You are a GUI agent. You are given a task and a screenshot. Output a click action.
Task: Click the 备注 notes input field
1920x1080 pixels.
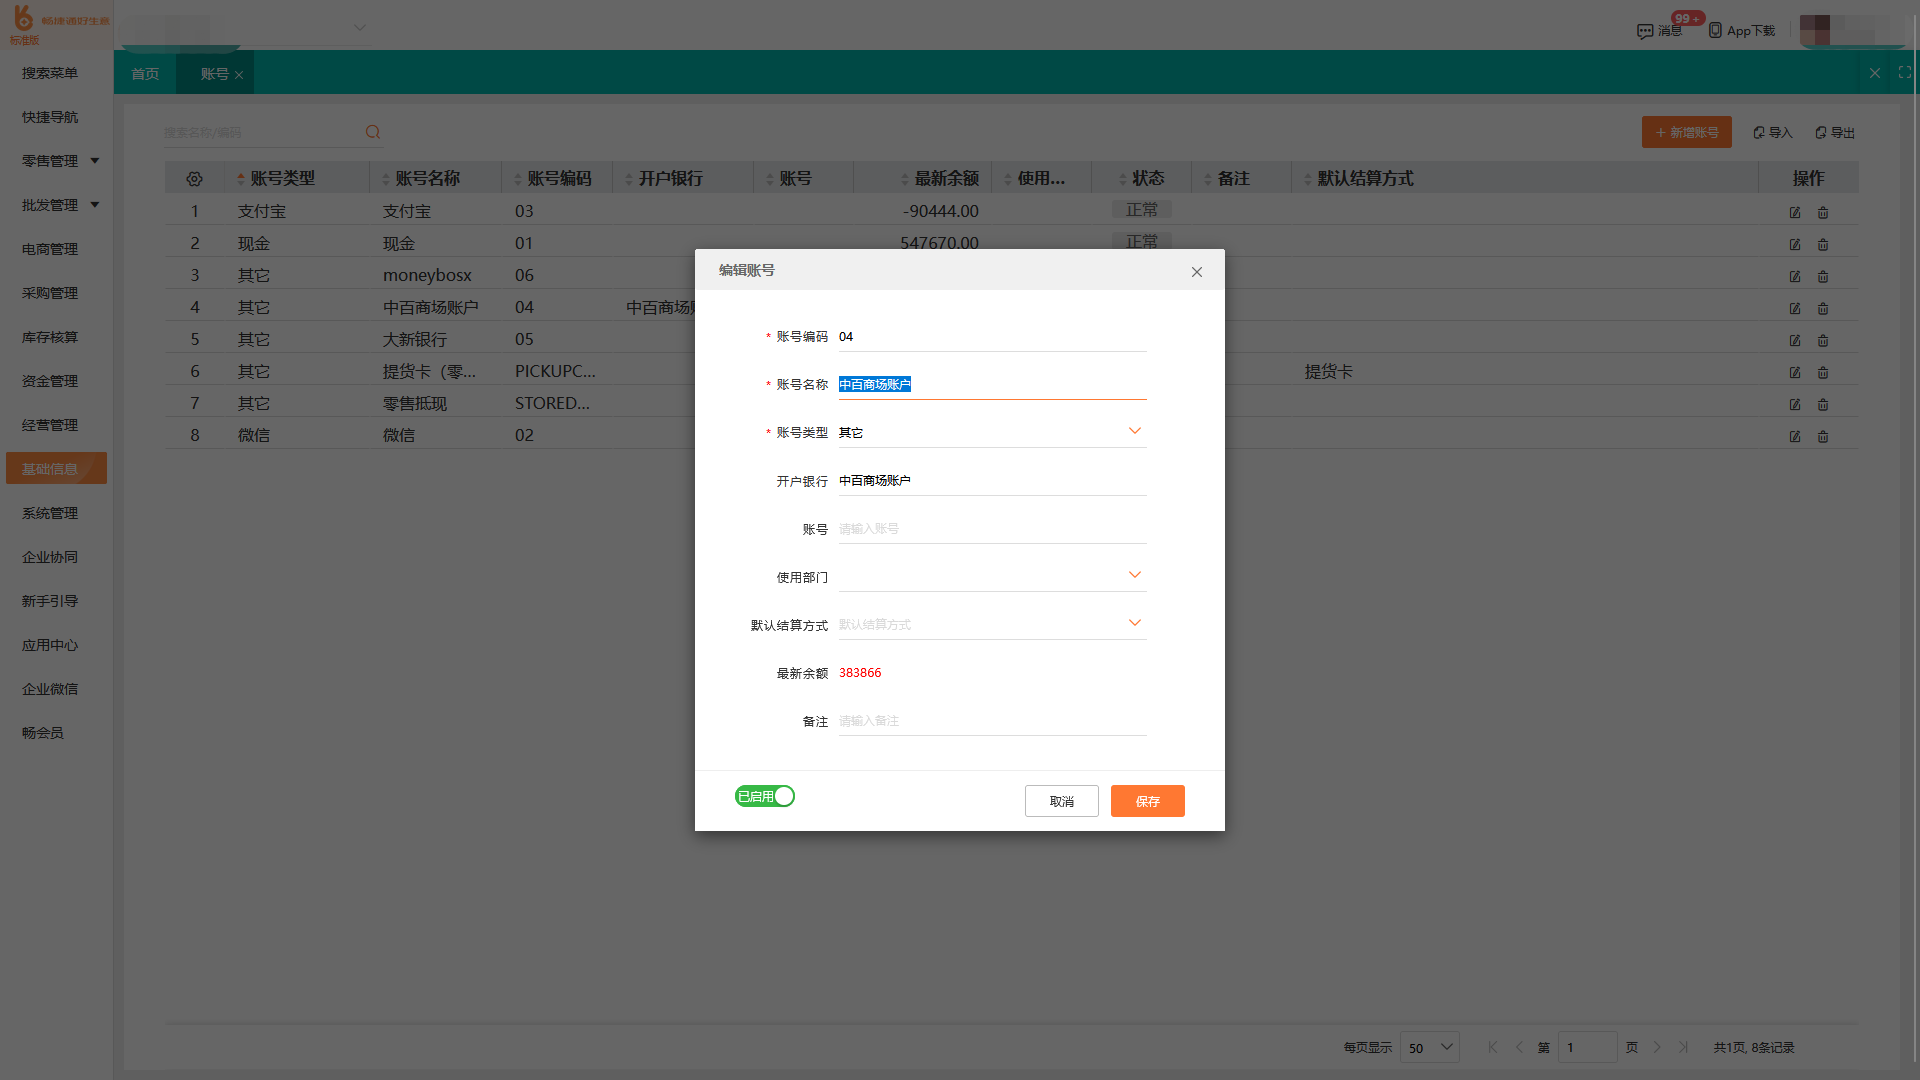click(992, 720)
